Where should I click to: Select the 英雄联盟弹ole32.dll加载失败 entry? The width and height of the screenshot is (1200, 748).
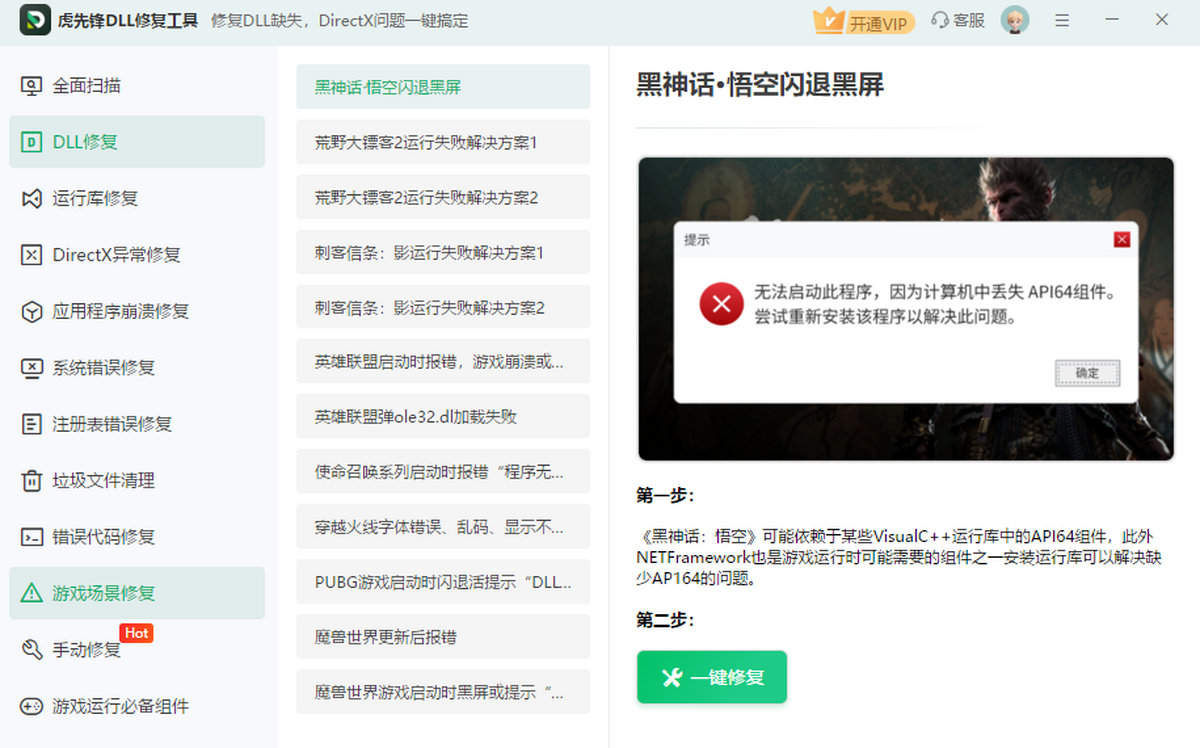point(443,417)
